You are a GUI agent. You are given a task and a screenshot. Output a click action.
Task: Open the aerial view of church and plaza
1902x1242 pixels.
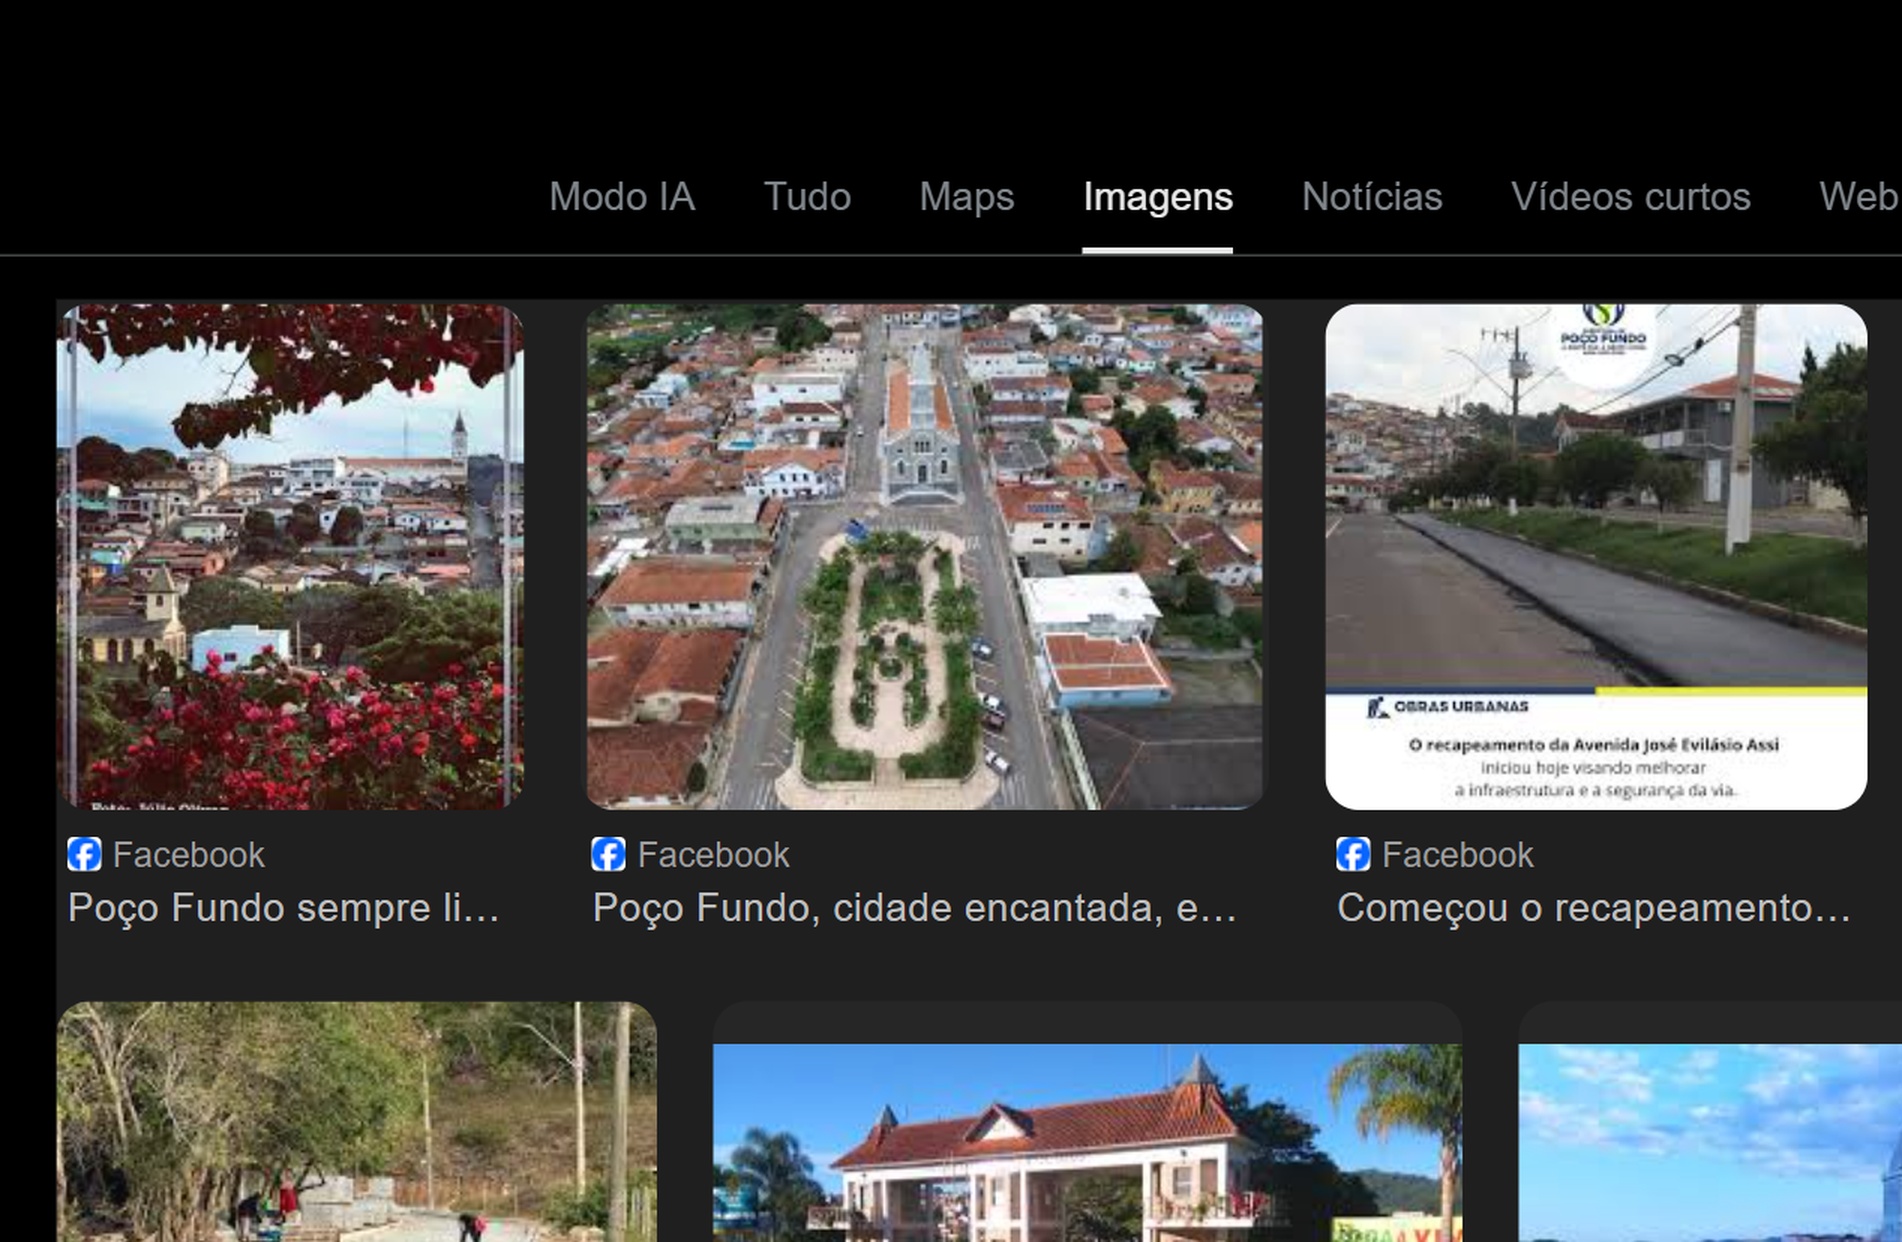click(924, 556)
